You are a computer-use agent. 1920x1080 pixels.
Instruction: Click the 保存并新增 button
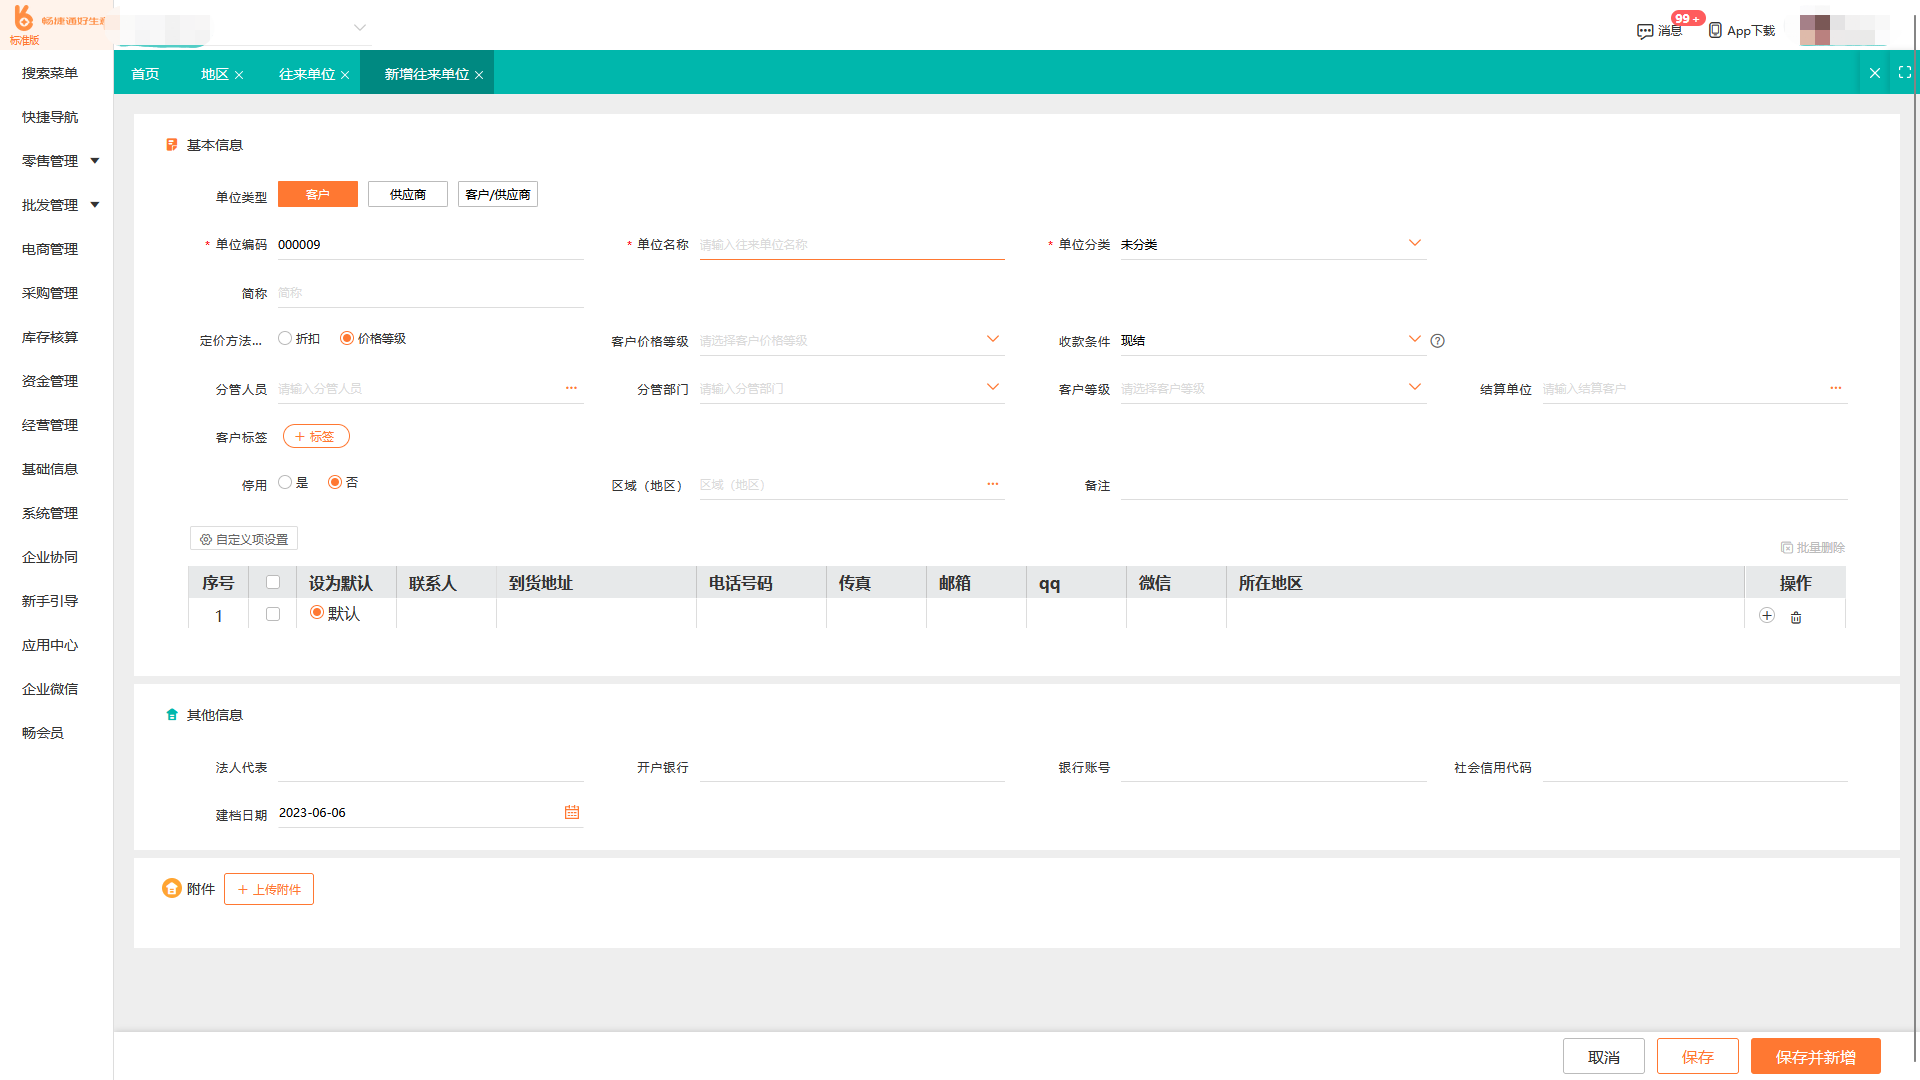[x=1812, y=1054]
